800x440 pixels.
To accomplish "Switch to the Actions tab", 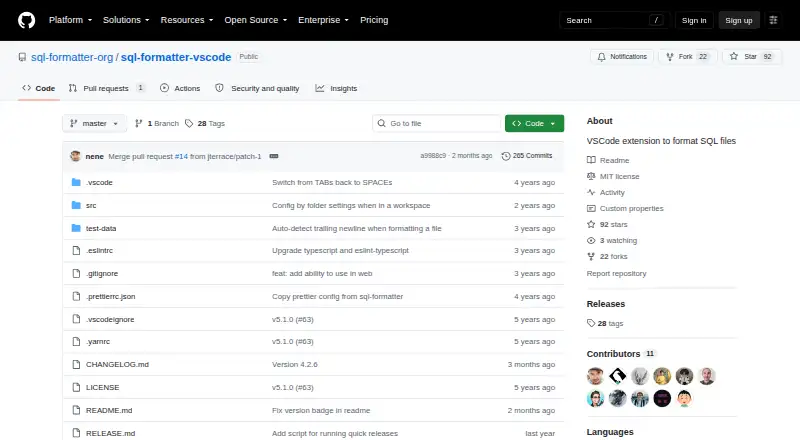I will point(180,88).
